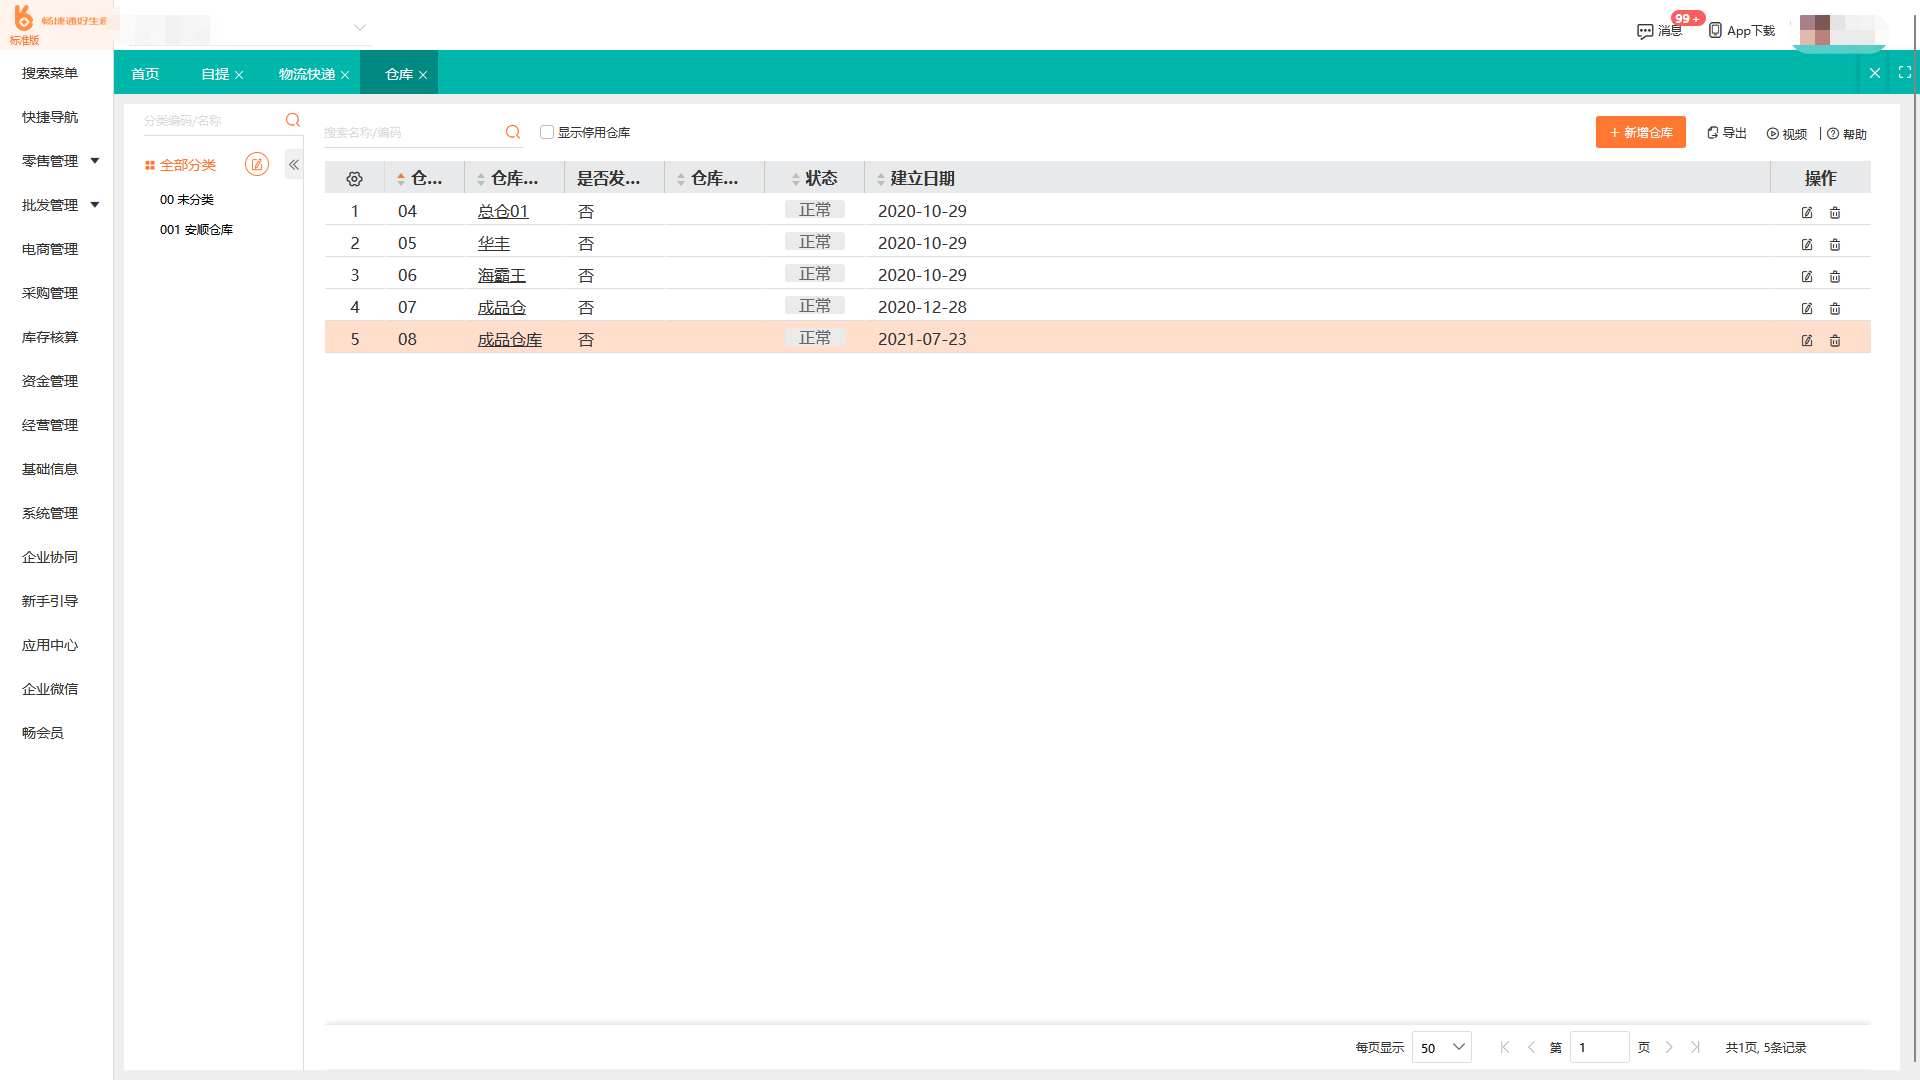Click the search magnifier icon

pyautogui.click(x=514, y=132)
